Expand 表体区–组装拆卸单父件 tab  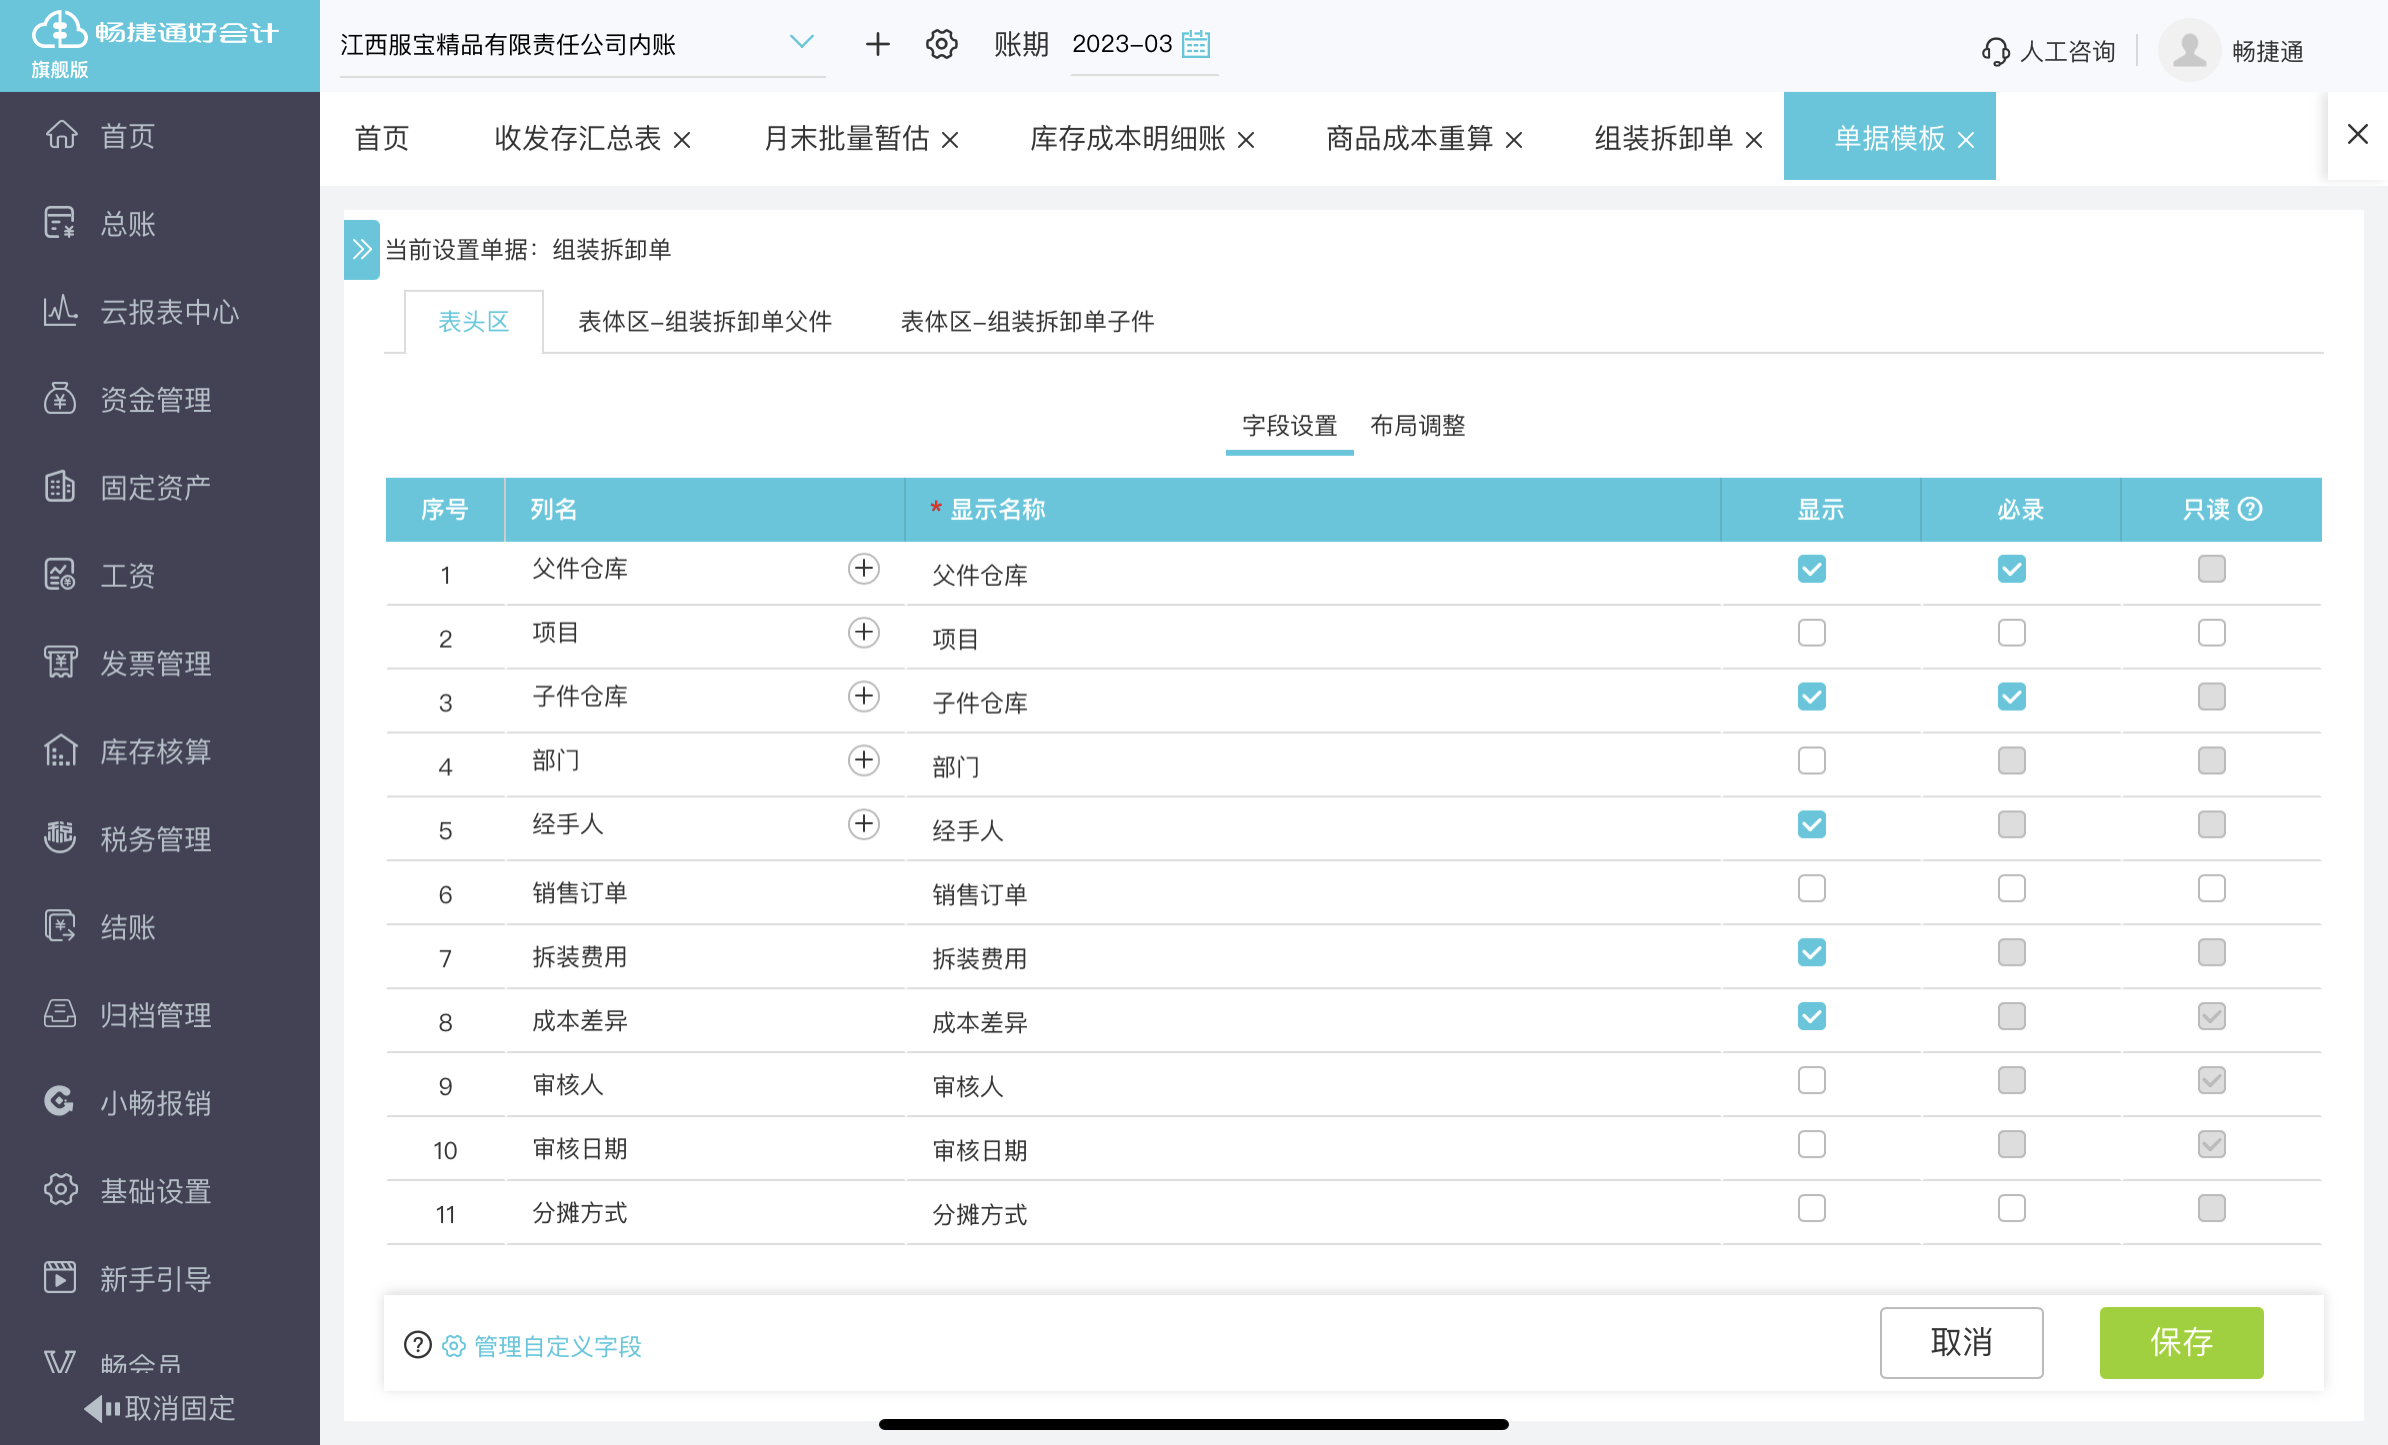point(704,321)
